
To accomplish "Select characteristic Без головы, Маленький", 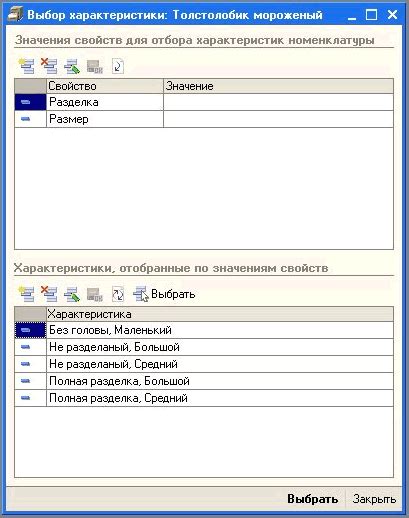I will point(204,330).
